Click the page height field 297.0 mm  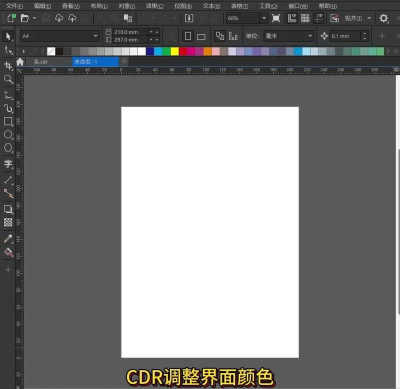tap(130, 40)
